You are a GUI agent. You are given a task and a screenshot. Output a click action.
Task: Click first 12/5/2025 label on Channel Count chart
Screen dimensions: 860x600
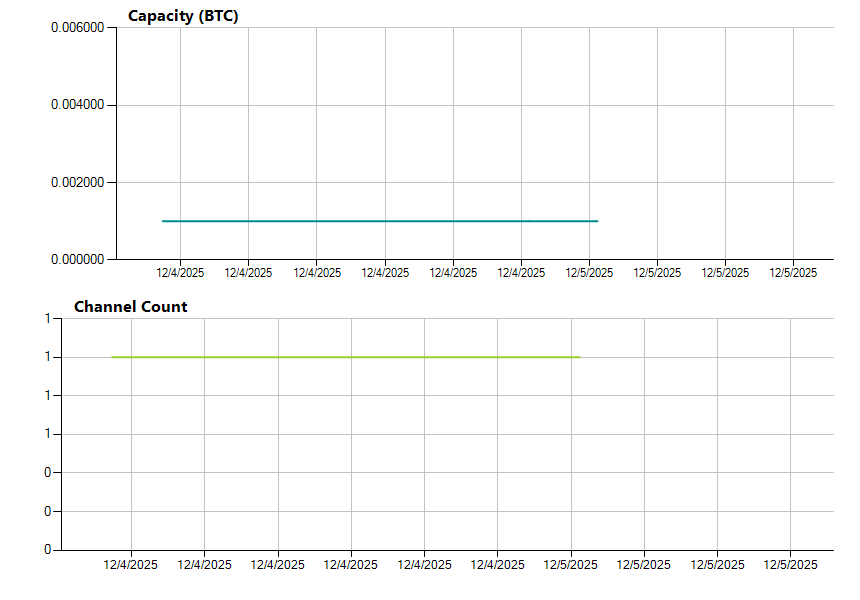coord(571,565)
